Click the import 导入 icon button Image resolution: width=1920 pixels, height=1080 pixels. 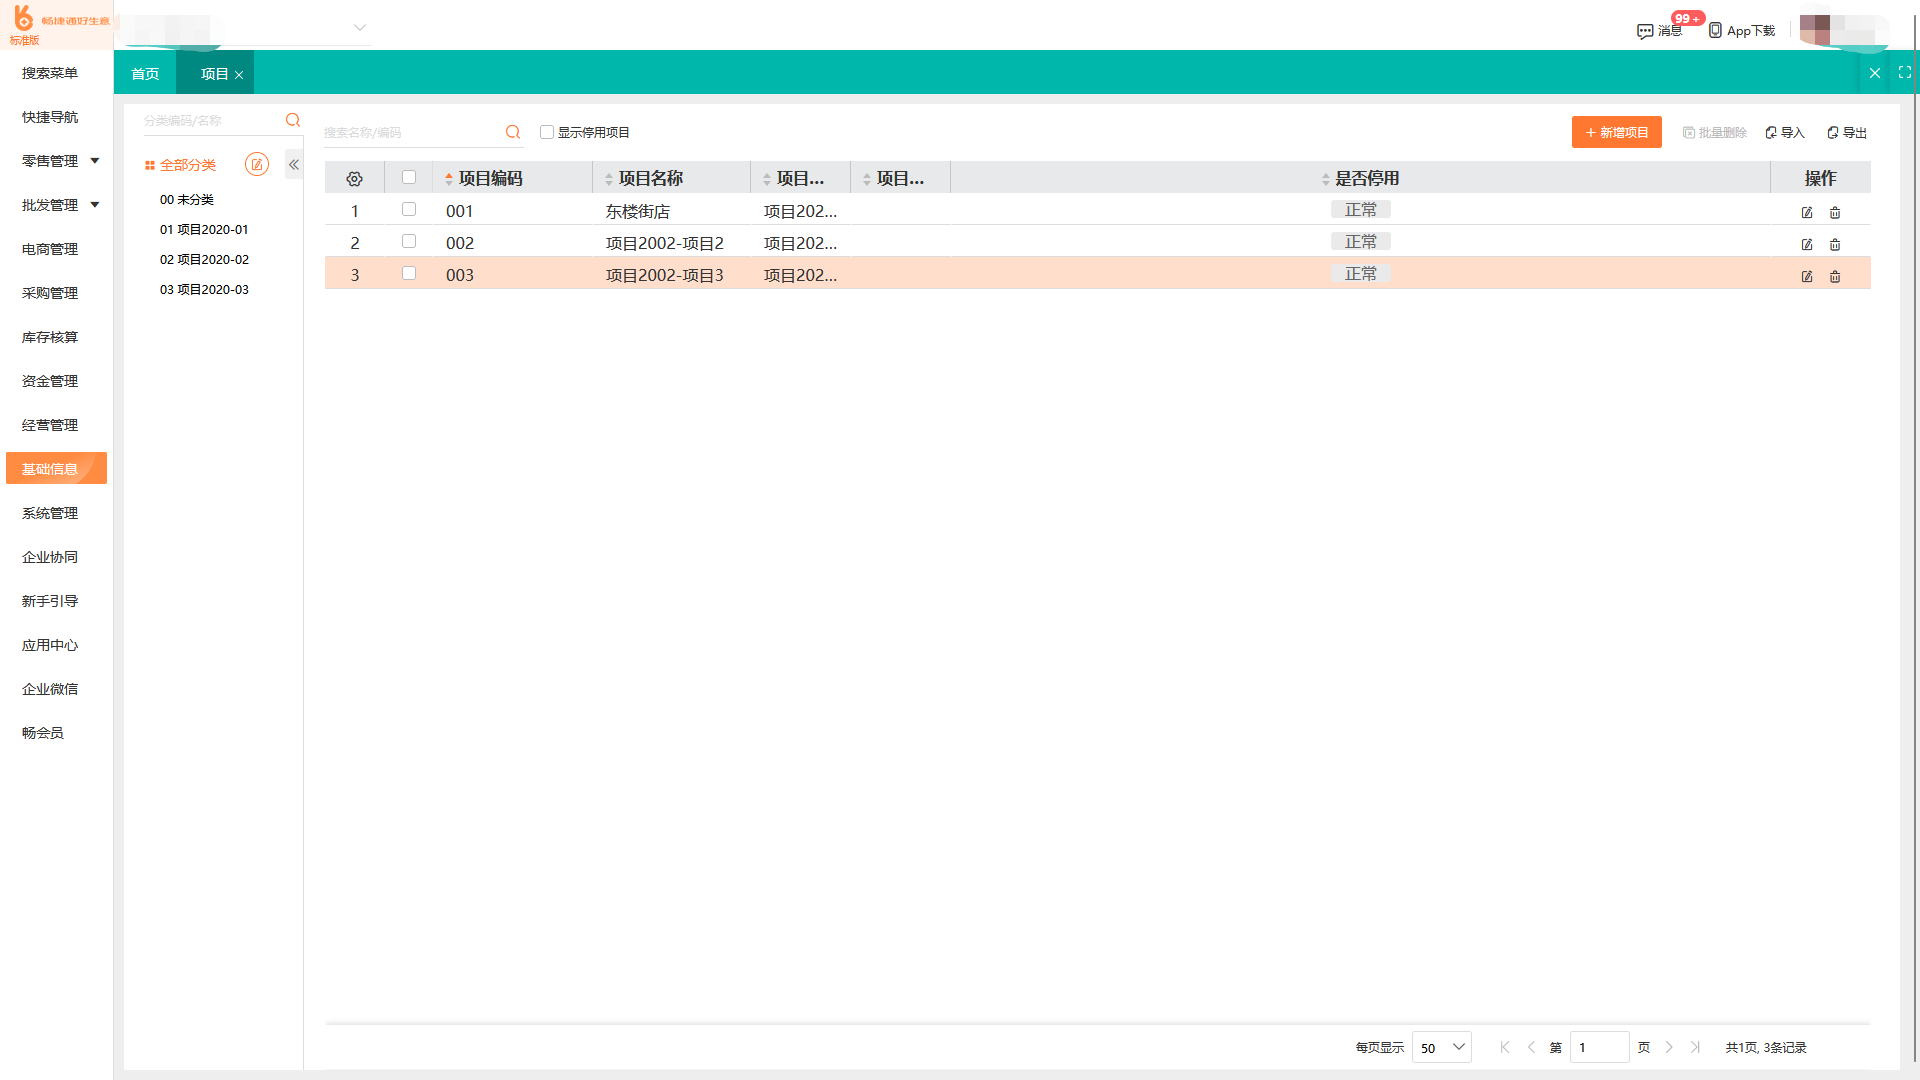coord(1785,132)
